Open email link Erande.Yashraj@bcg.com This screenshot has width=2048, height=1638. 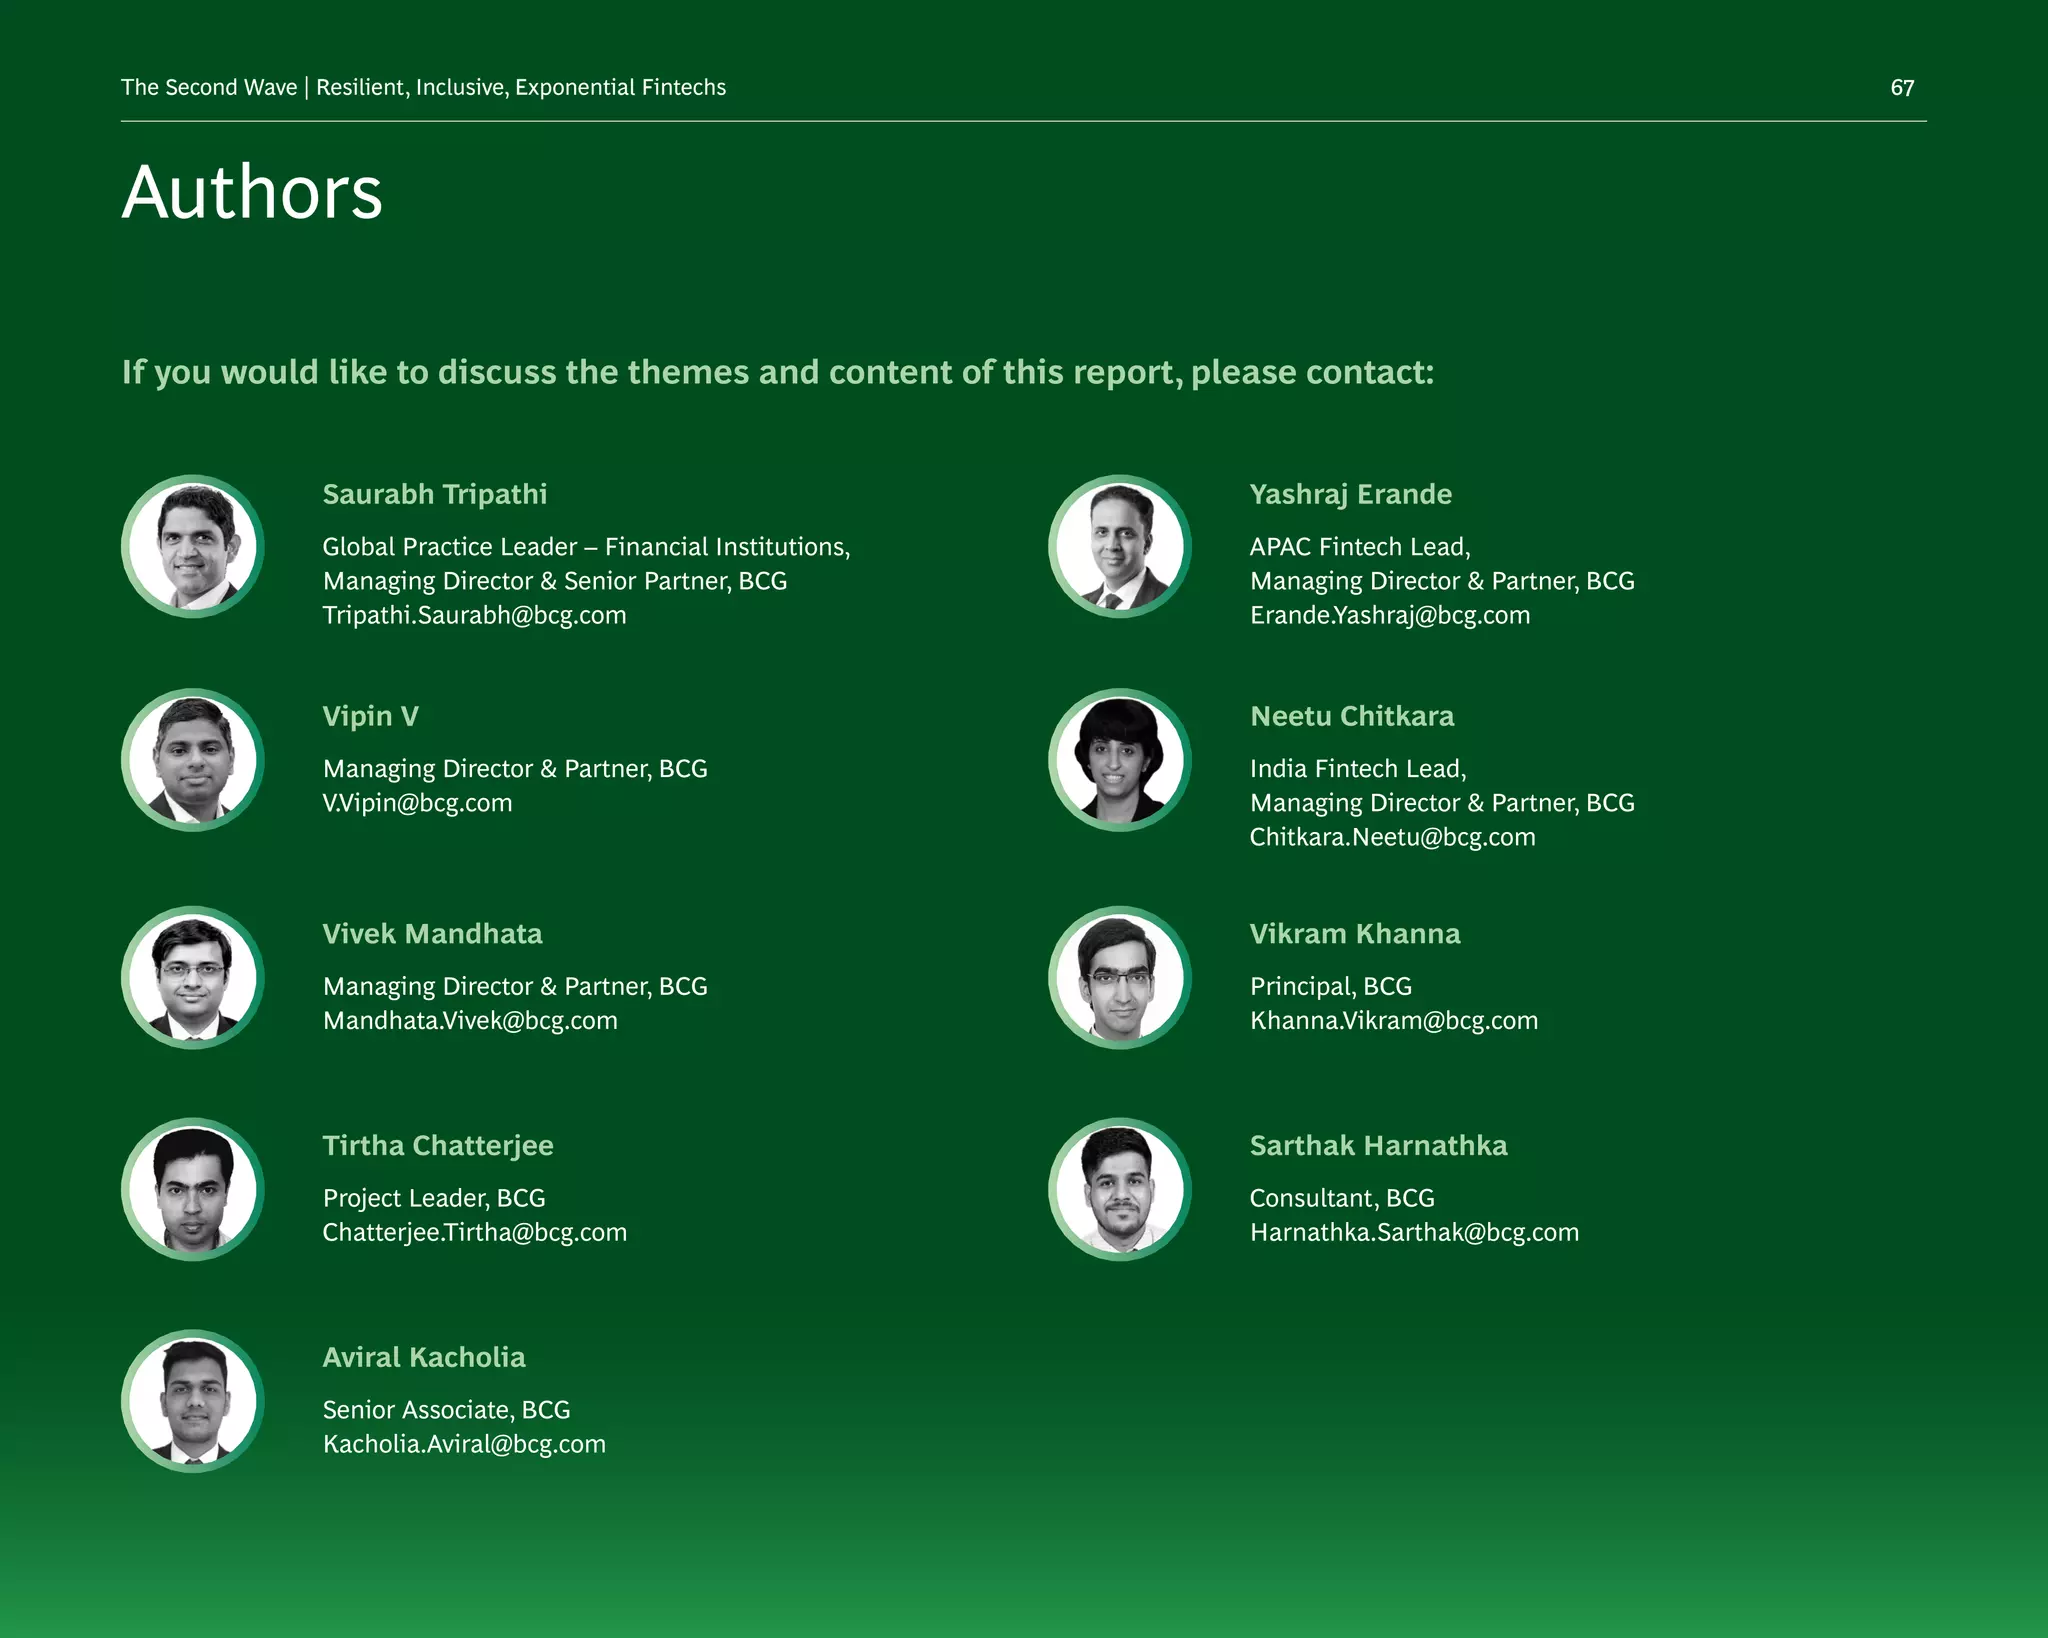coord(1390,615)
